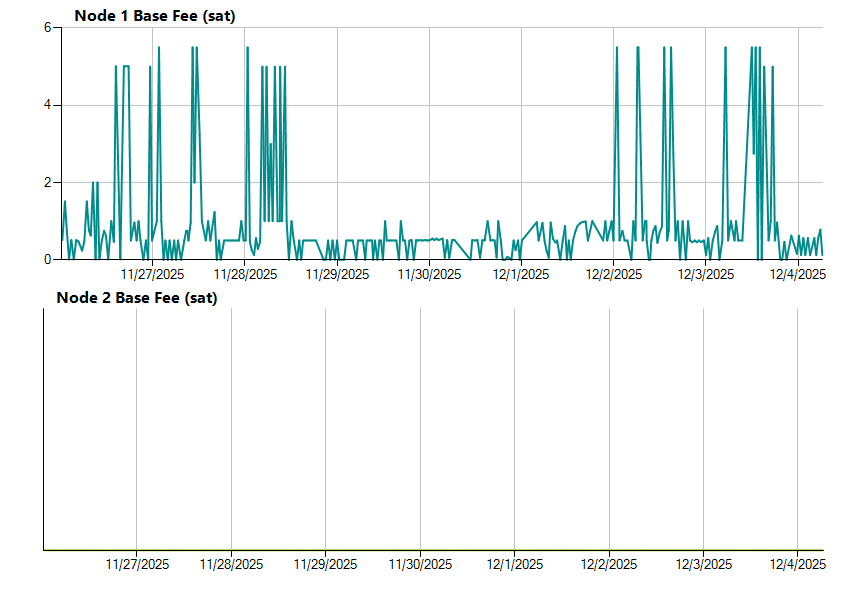Choose 12/4/2025 date on Node 1 axis
Screen dimensions: 860x600
[797, 273]
